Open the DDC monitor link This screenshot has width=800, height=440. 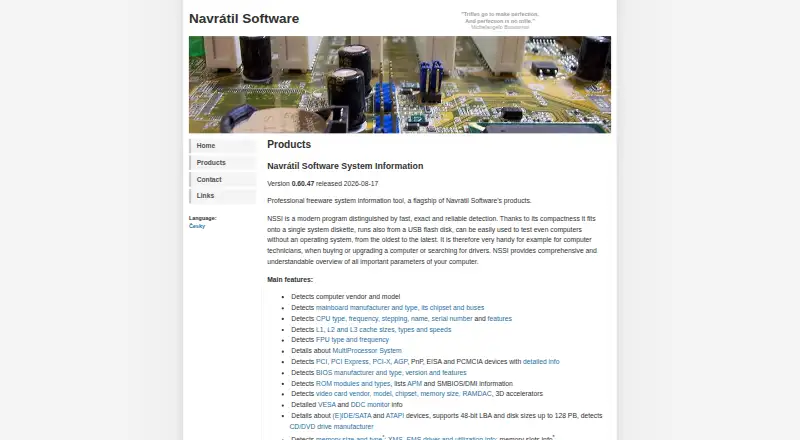[x=370, y=405]
